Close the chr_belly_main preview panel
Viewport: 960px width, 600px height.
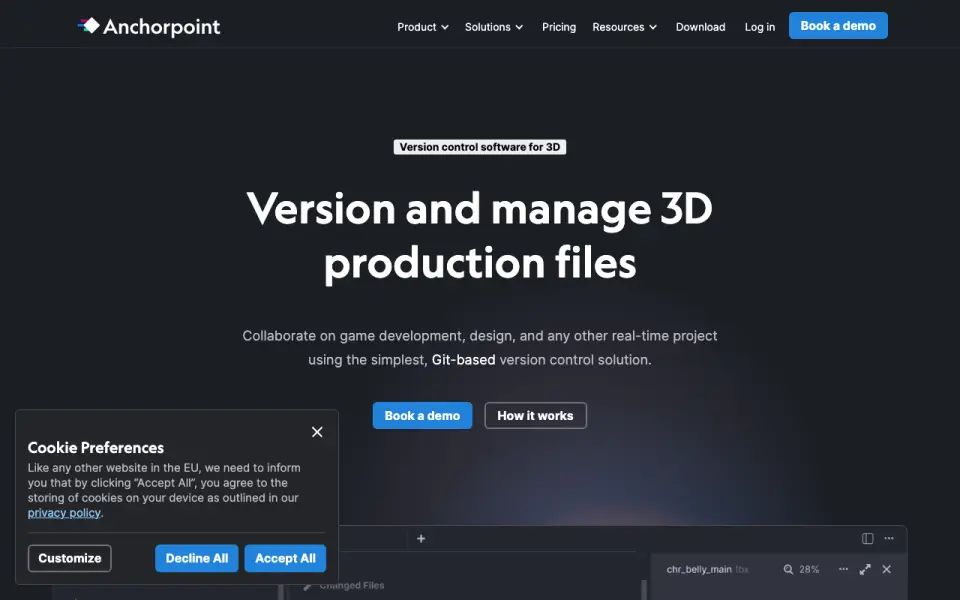887,569
